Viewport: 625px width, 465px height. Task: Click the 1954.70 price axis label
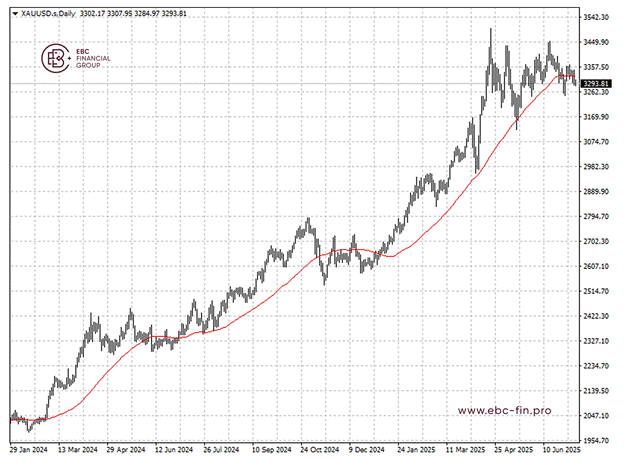click(x=597, y=440)
